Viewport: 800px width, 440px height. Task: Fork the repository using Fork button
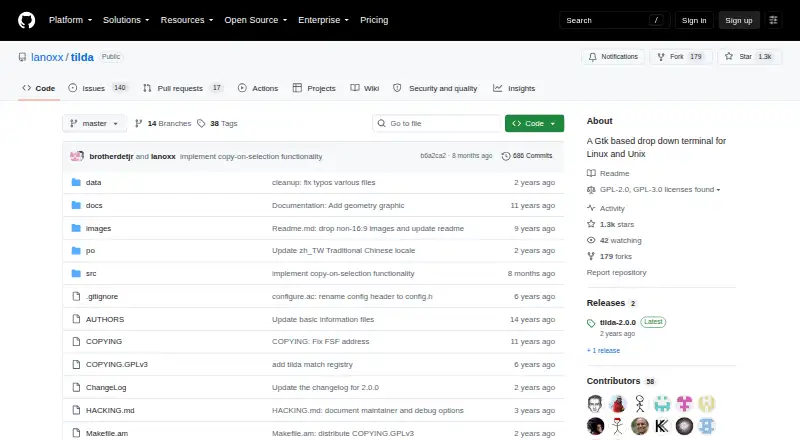(x=681, y=57)
